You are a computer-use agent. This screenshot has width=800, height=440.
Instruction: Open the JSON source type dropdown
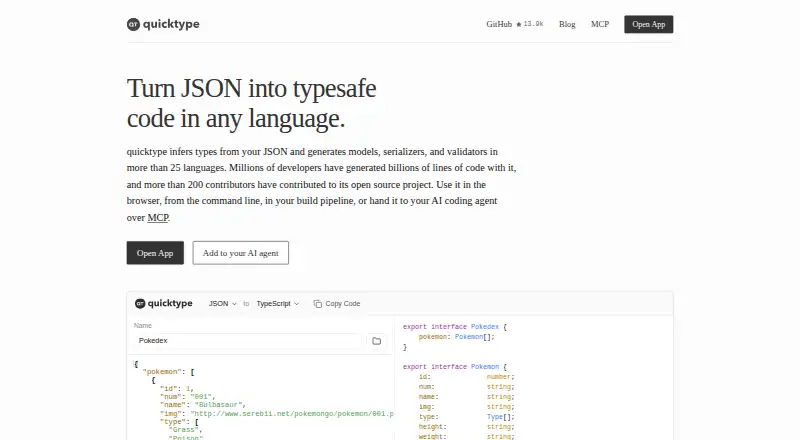pyautogui.click(x=222, y=304)
